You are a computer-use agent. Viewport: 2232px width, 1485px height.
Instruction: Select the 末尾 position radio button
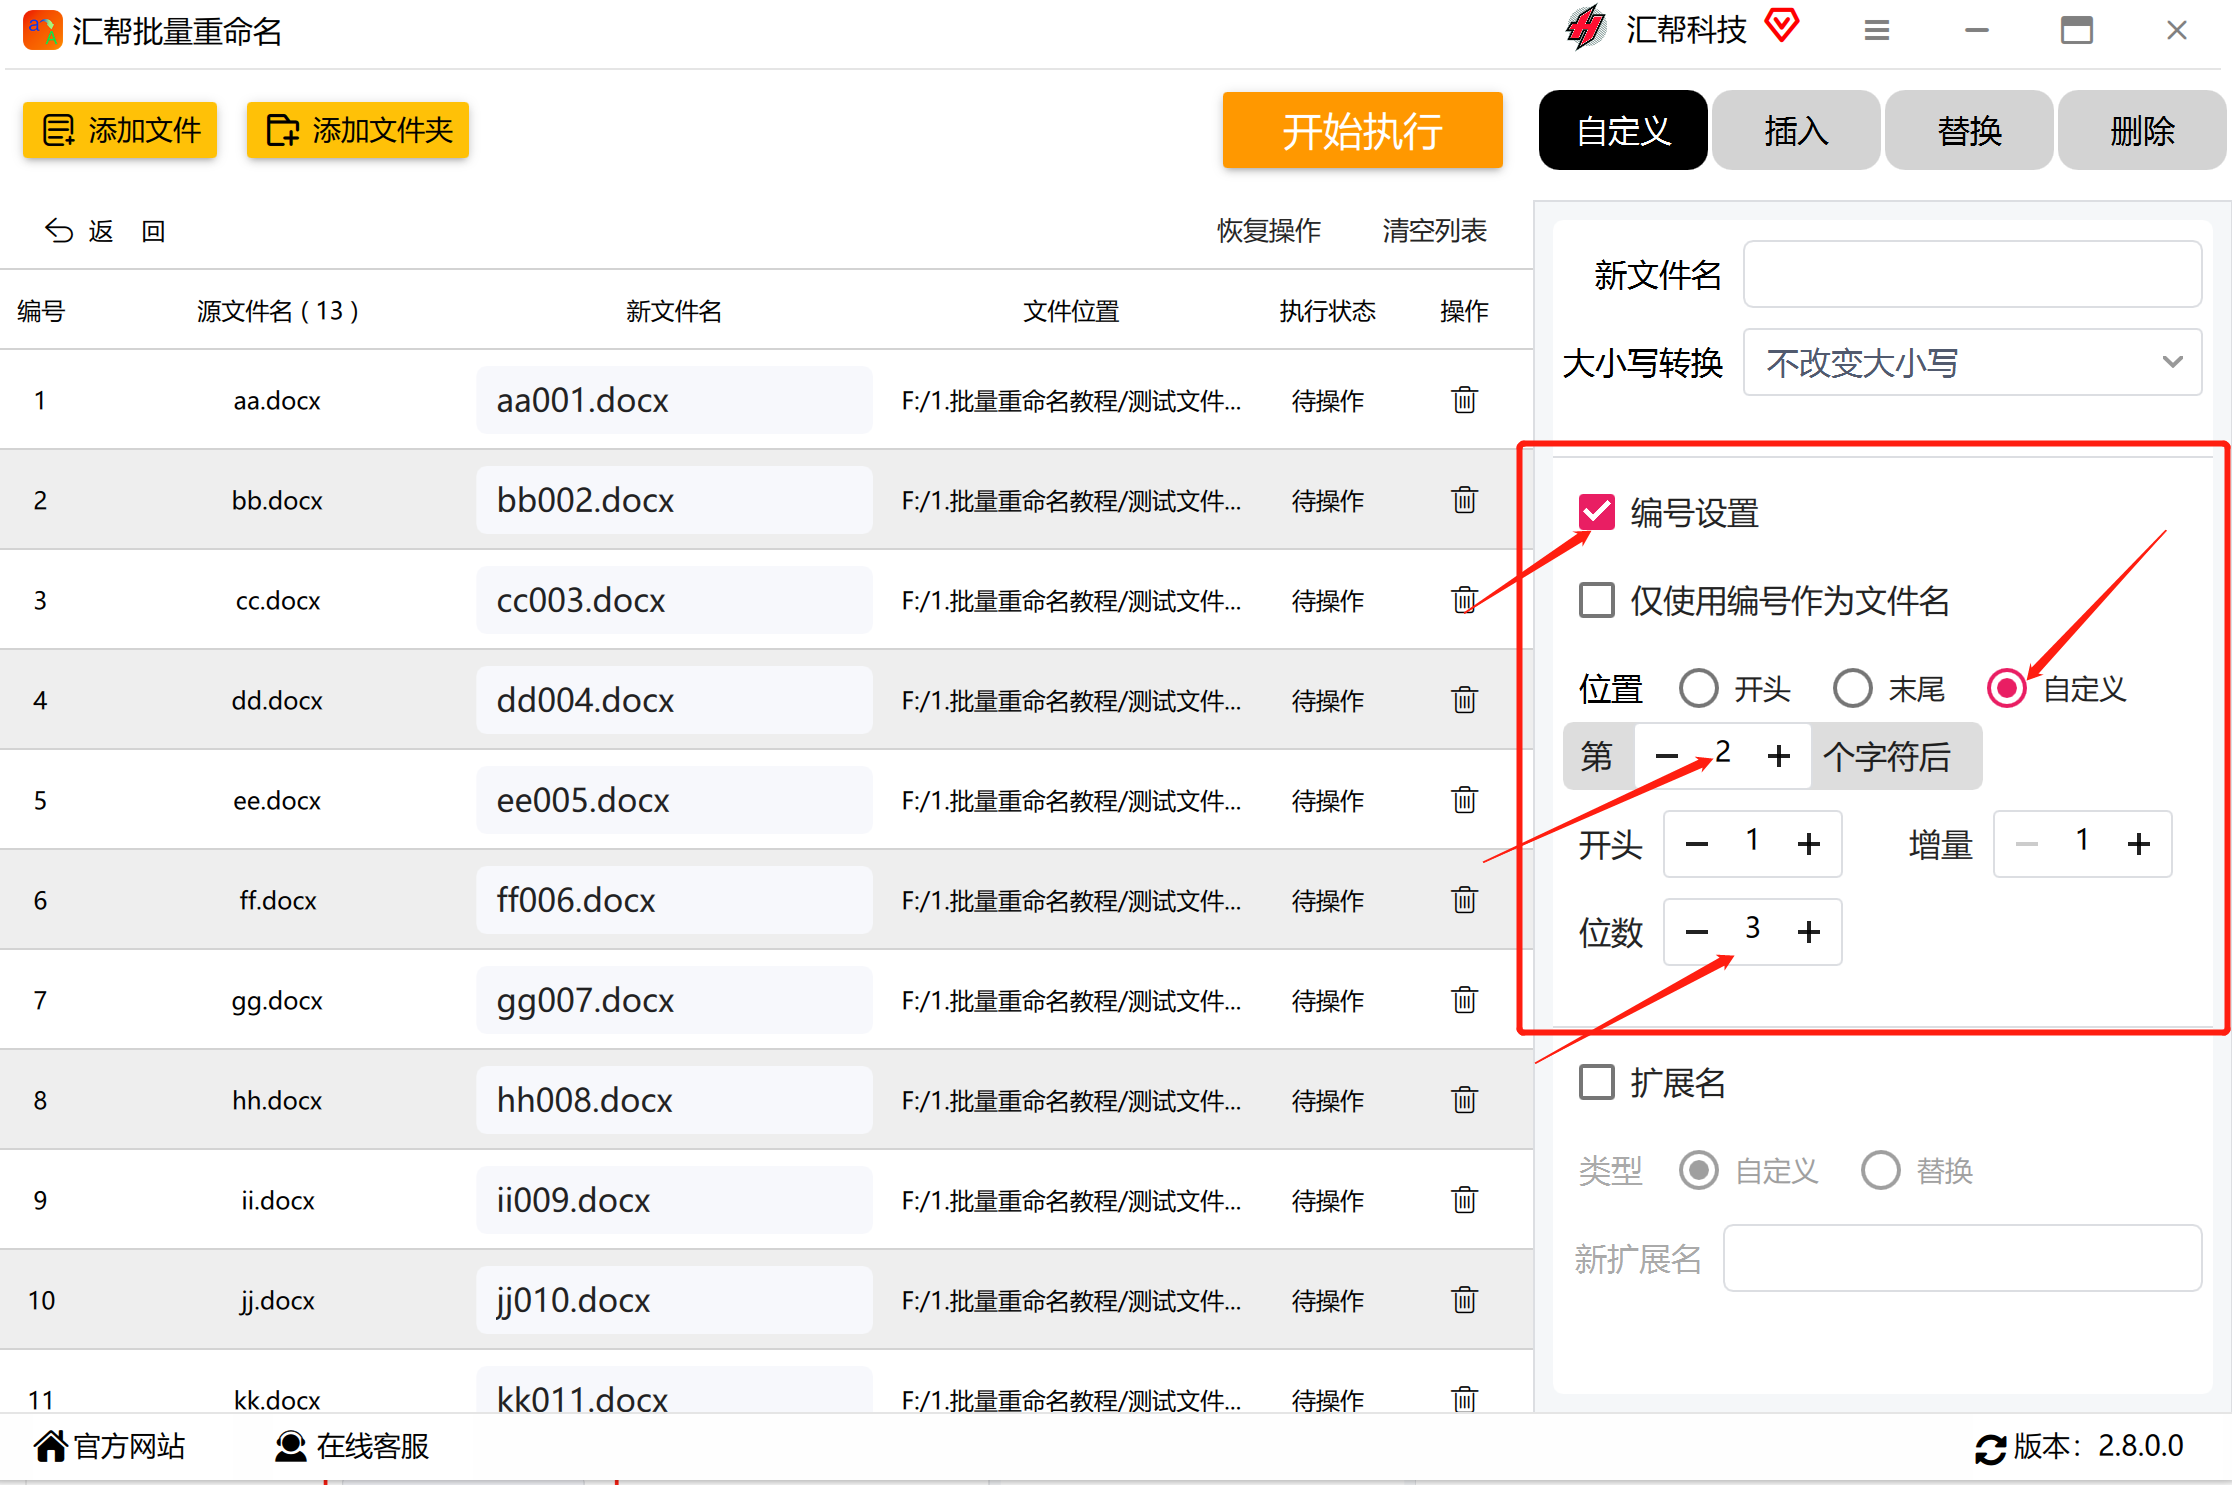click(x=1852, y=688)
